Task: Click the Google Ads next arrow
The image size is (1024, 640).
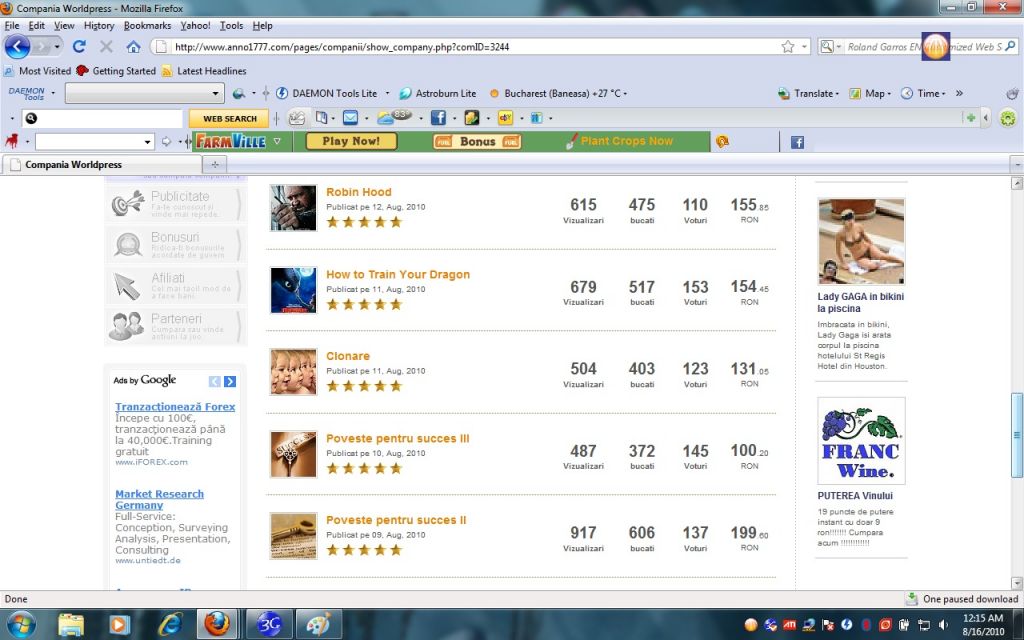Action: tap(230, 381)
